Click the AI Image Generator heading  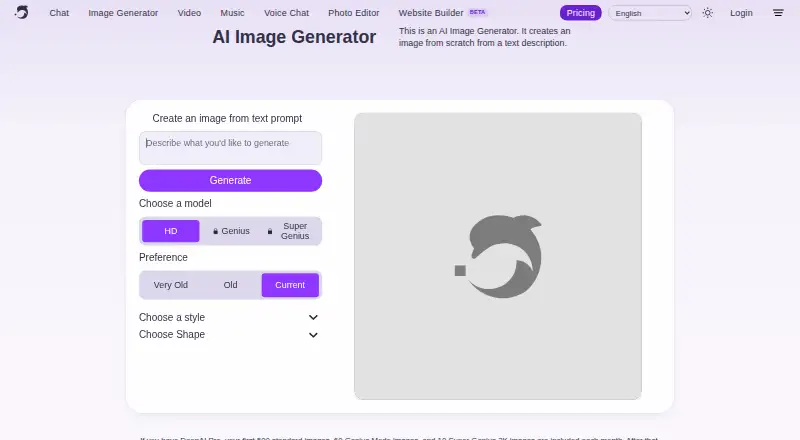click(x=294, y=37)
